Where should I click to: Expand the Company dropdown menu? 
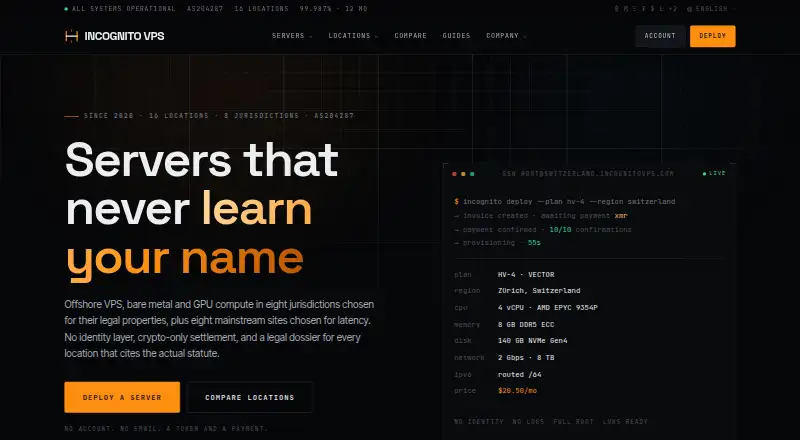pos(506,36)
